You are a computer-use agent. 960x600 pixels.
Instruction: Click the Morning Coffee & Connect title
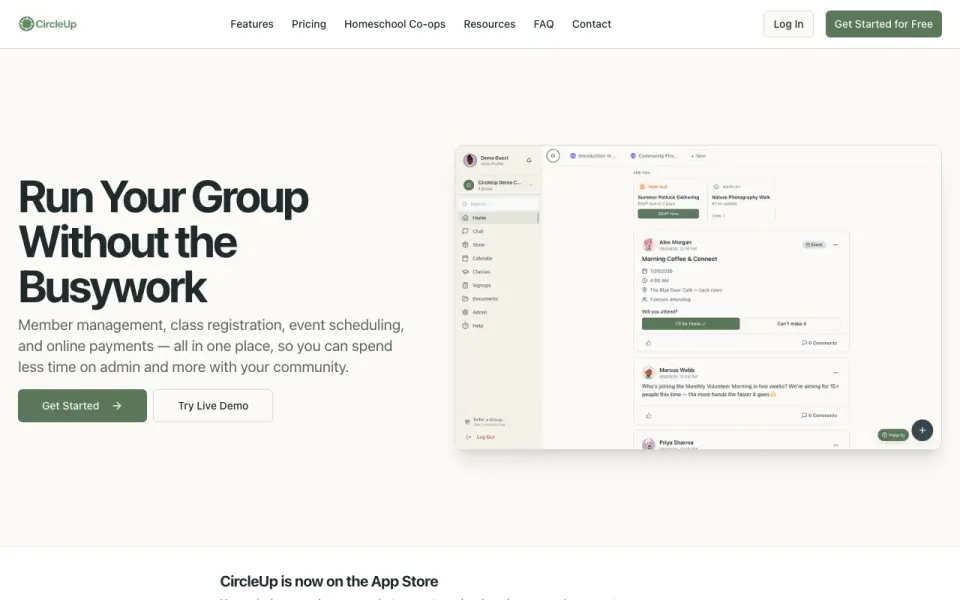[x=679, y=259]
